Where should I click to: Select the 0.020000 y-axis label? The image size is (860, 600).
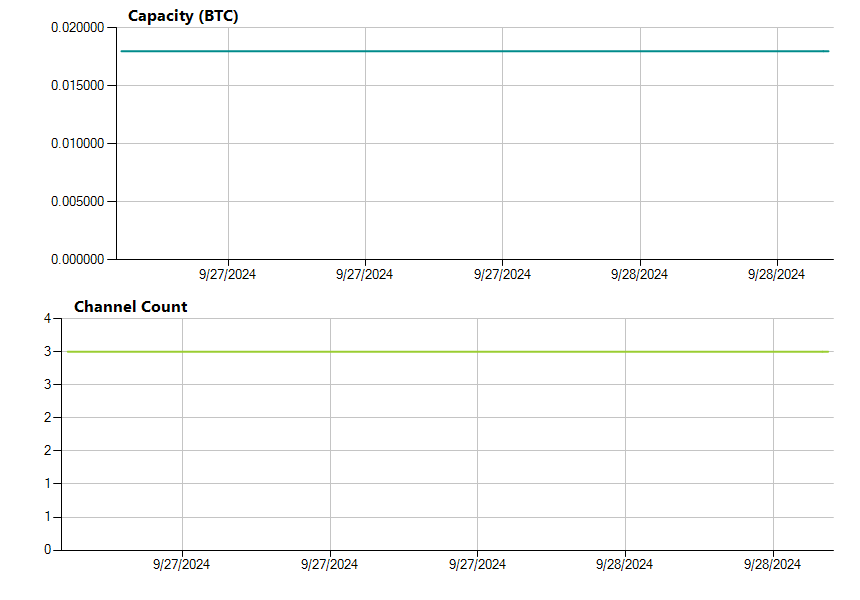[77, 28]
